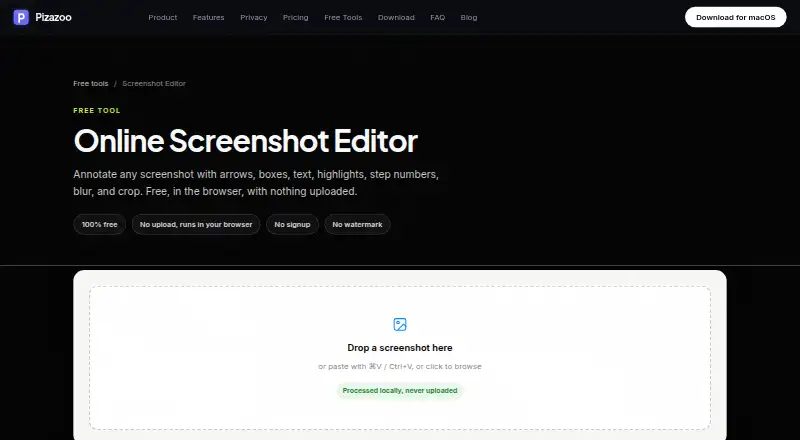The width and height of the screenshot is (800, 440).
Task: Click the Online Screenshot Editor heading
Action: pos(246,141)
